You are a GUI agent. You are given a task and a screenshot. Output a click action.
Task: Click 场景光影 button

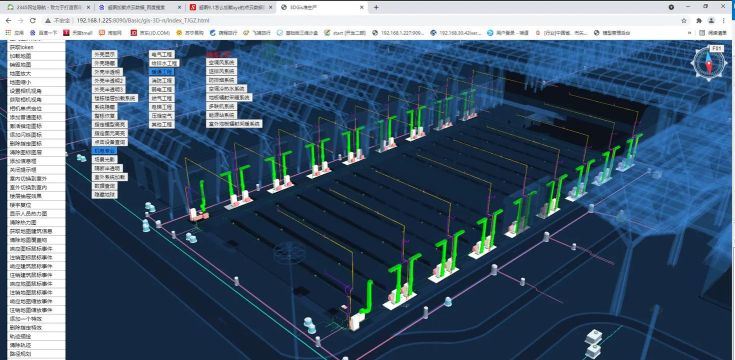tap(104, 159)
